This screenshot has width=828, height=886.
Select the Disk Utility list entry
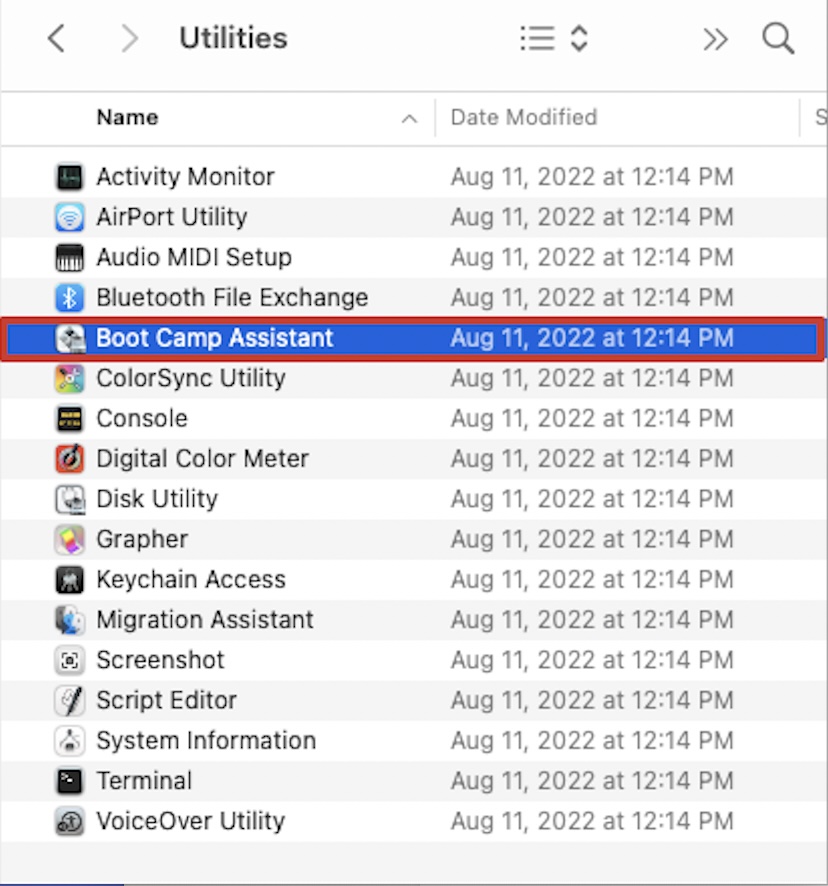click(156, 499)
